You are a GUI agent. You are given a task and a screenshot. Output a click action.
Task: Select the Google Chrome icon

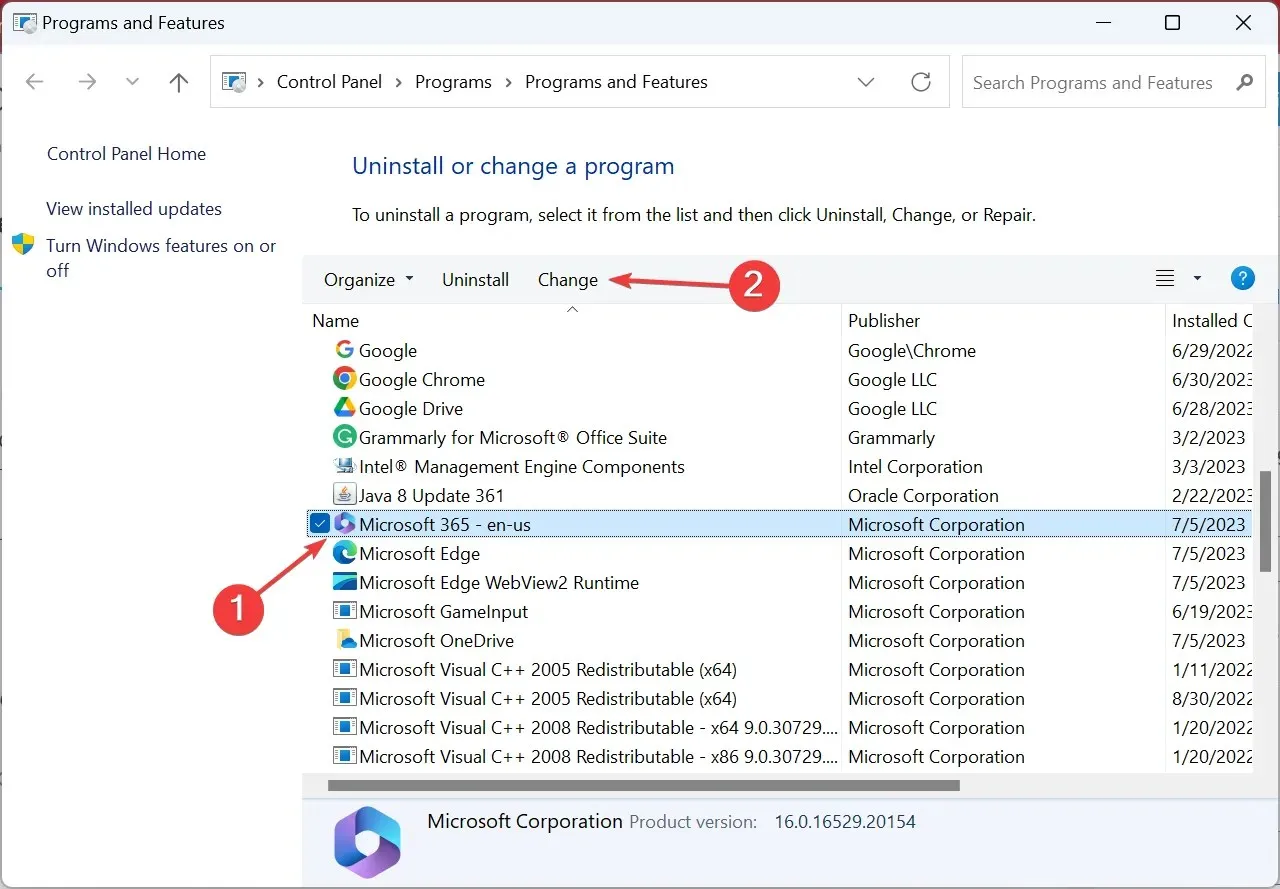[344, 379]
